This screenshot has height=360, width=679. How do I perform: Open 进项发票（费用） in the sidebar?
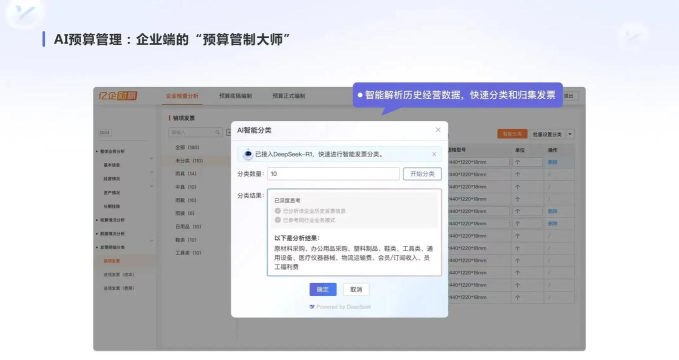(119, 288)
